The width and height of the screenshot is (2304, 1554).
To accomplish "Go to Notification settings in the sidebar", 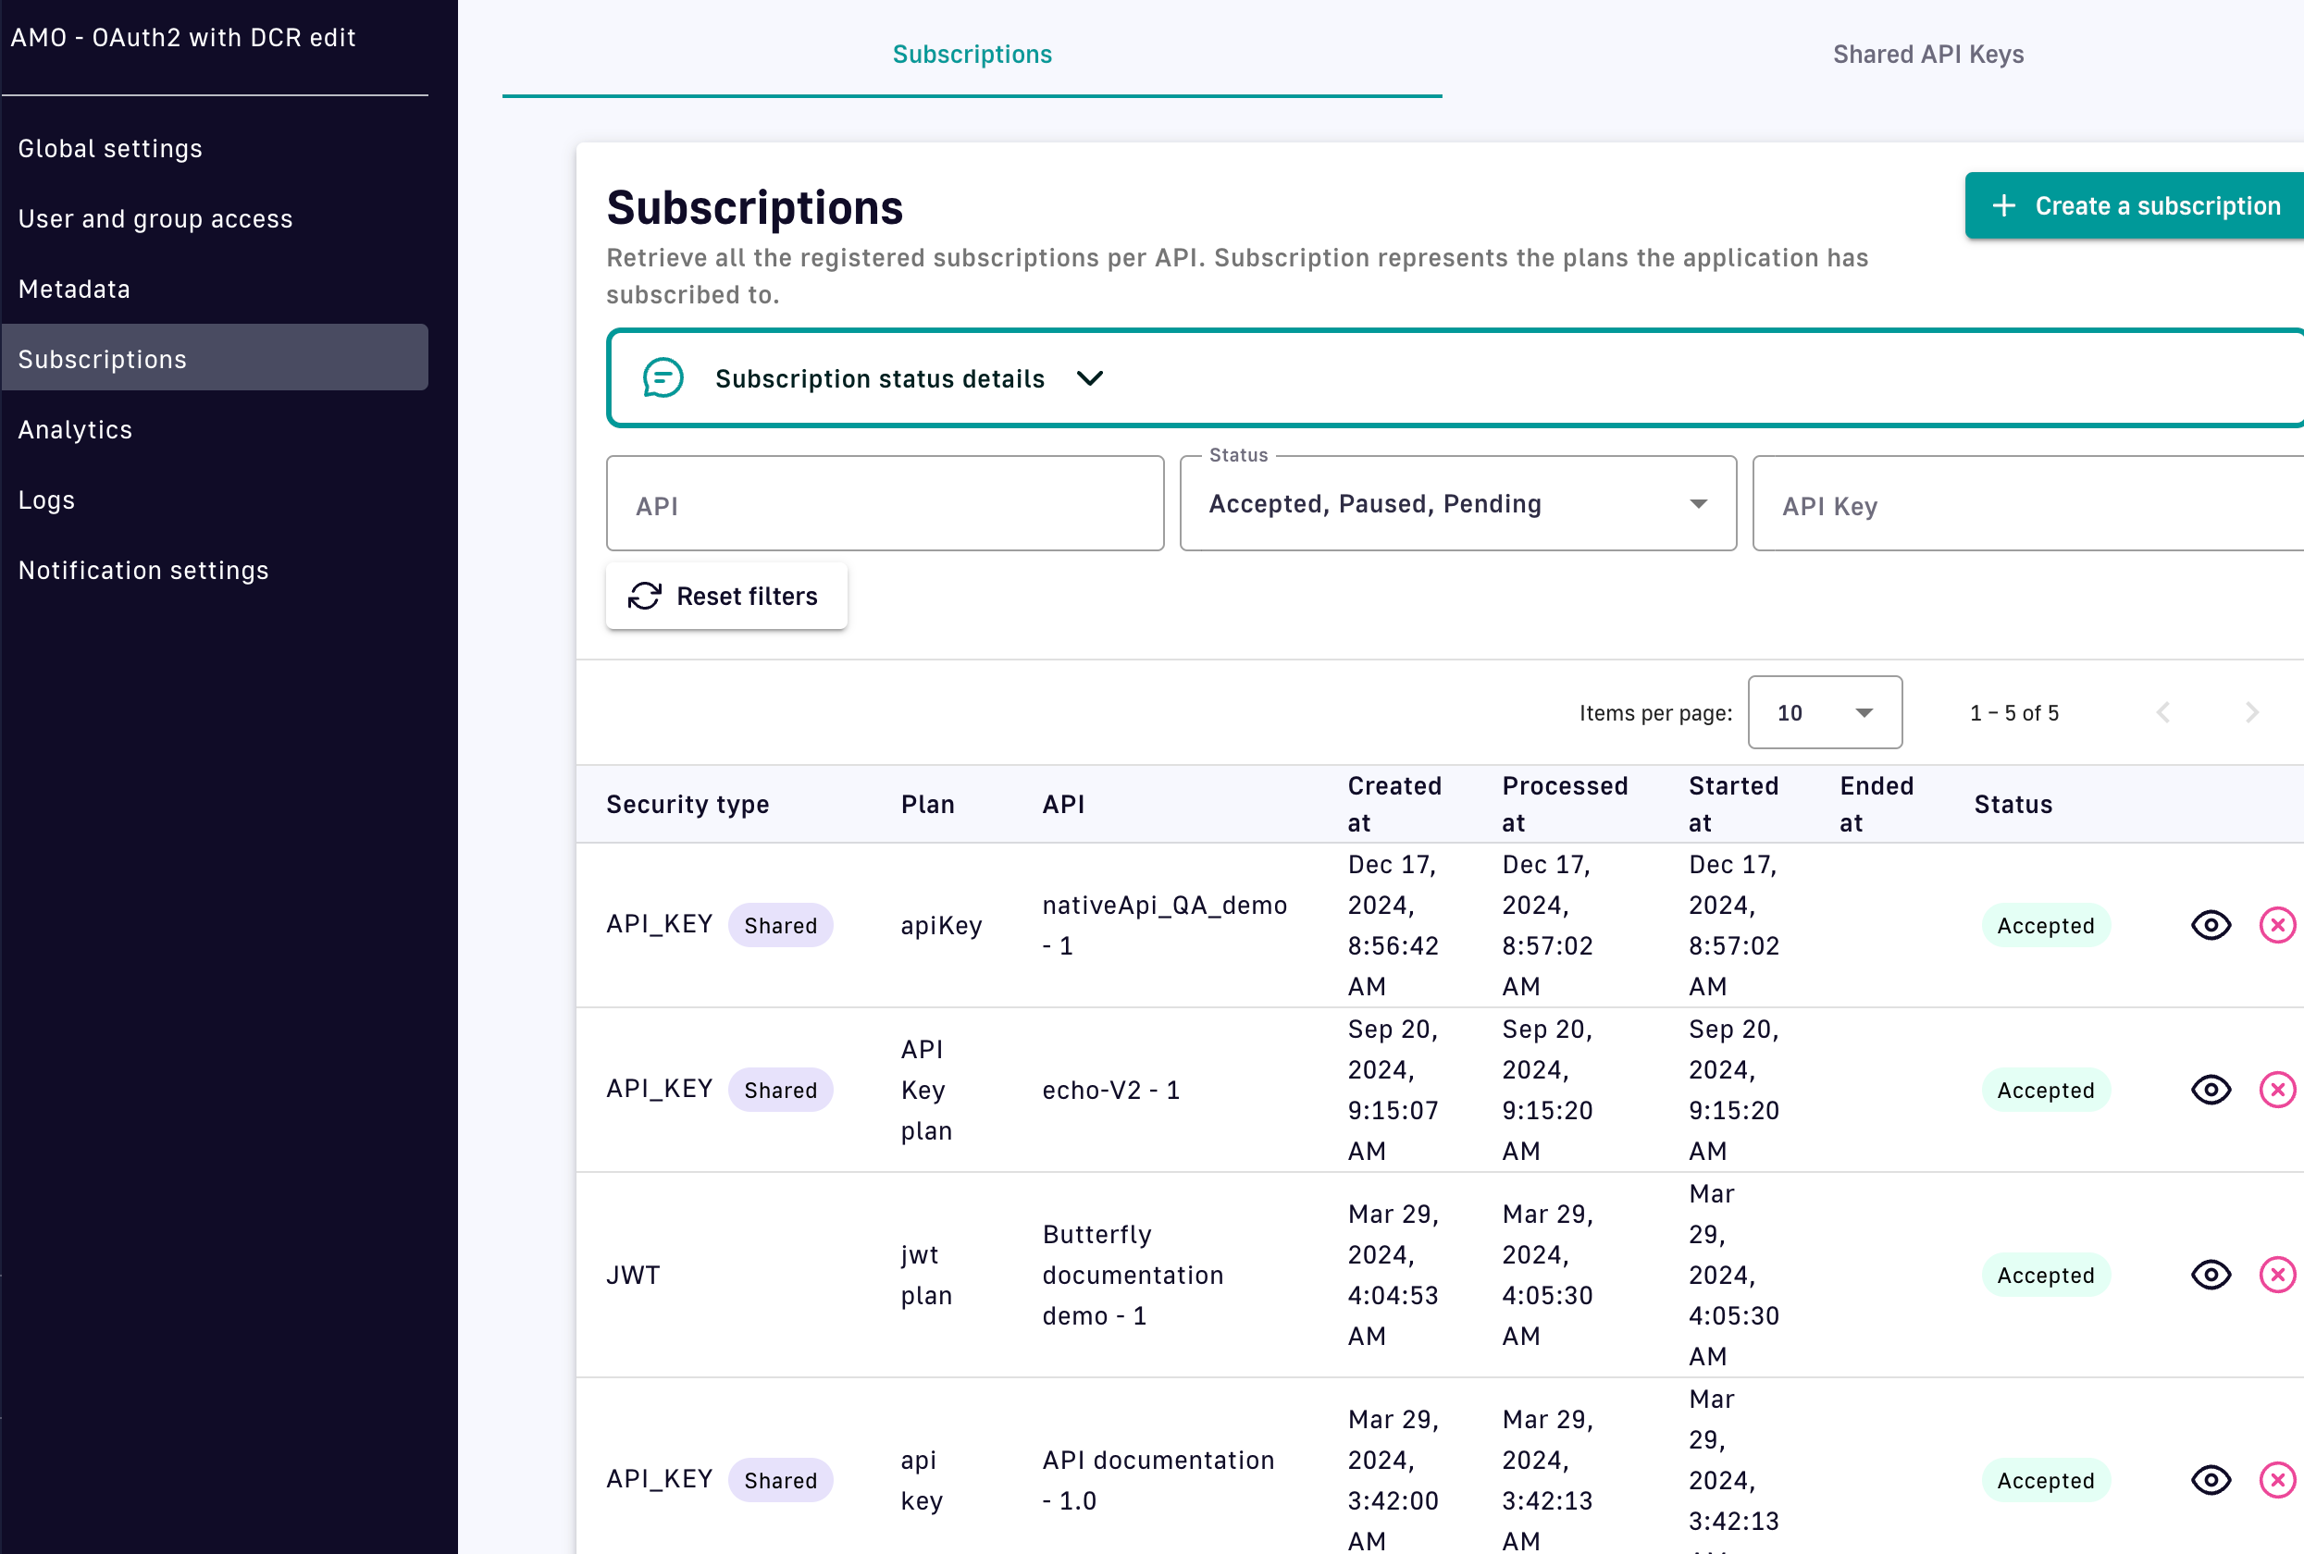I will [x=143, y=570].
